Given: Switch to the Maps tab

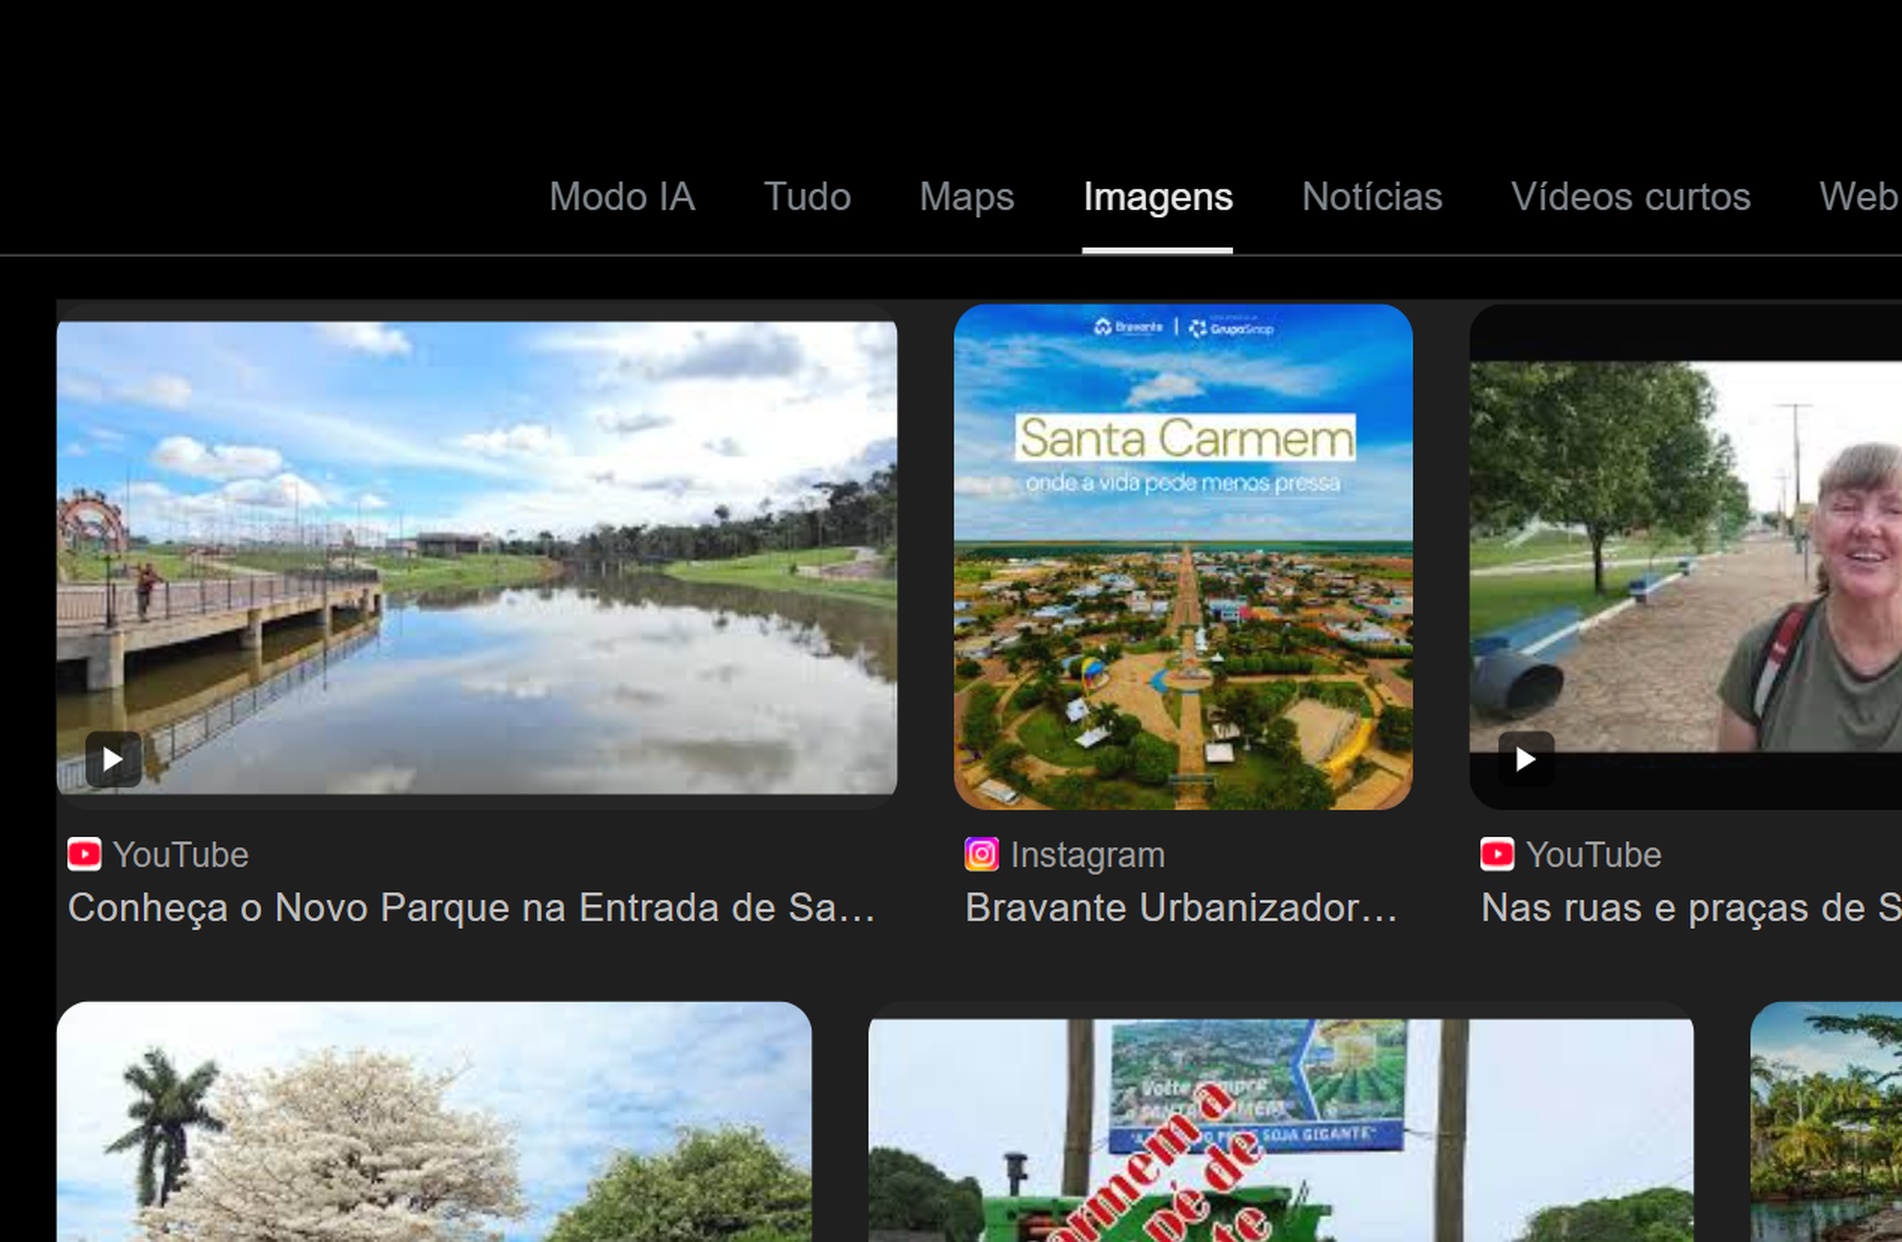Looking at the screenshot, I should click(x=966, y=197).
